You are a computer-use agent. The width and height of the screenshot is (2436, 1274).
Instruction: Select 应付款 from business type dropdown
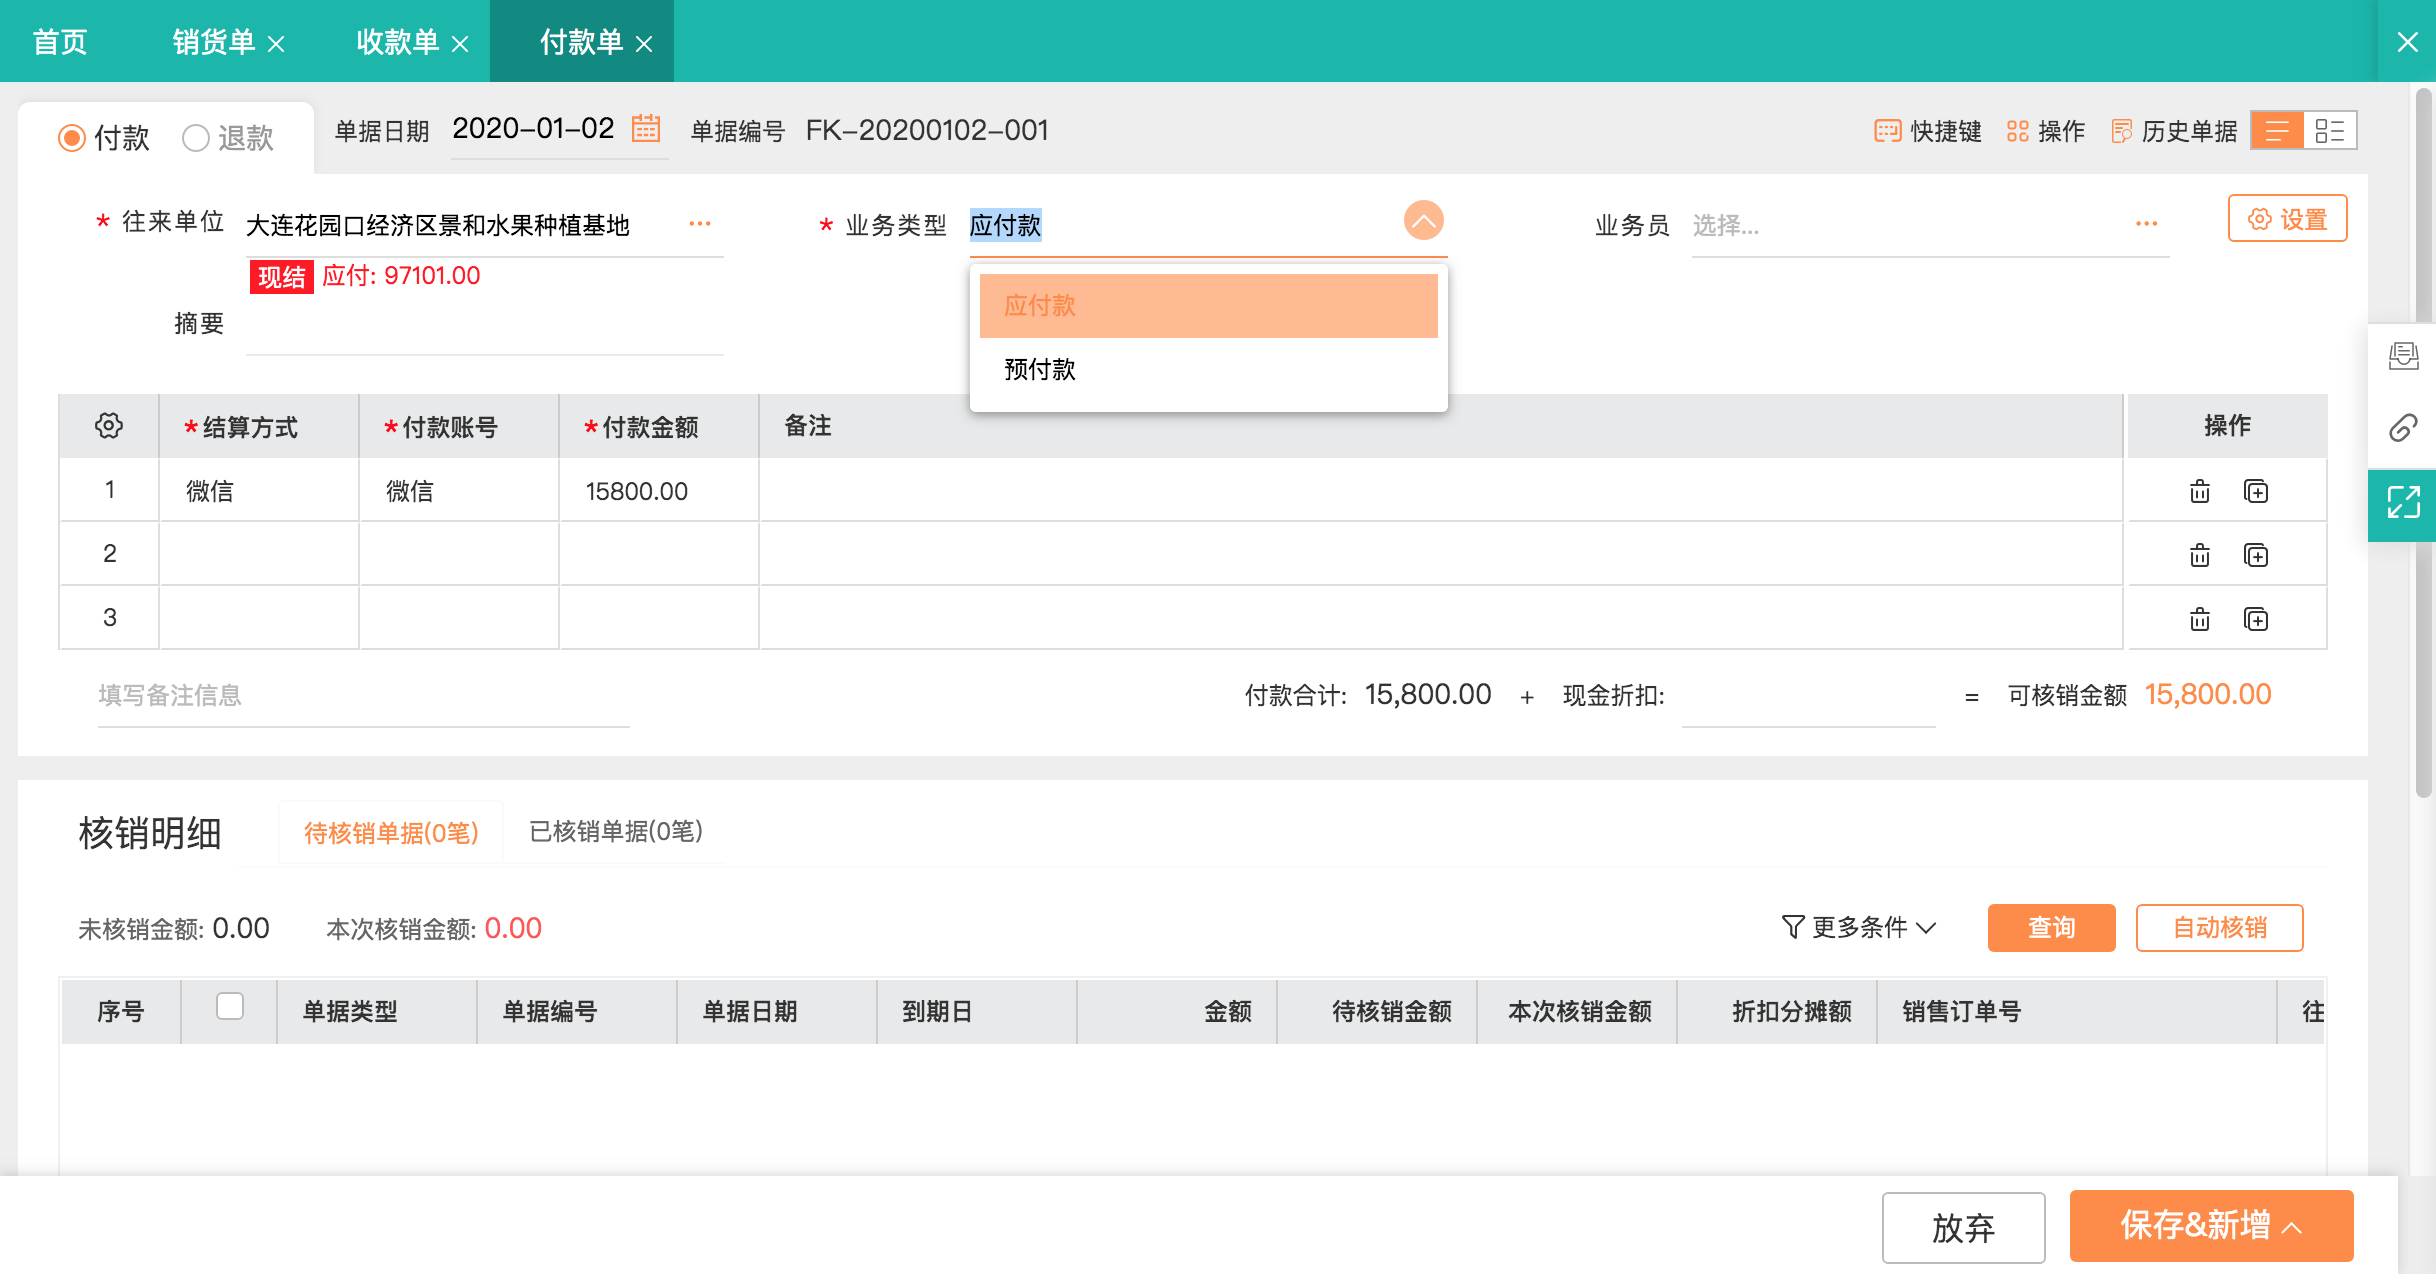(x=1208, y=306)
